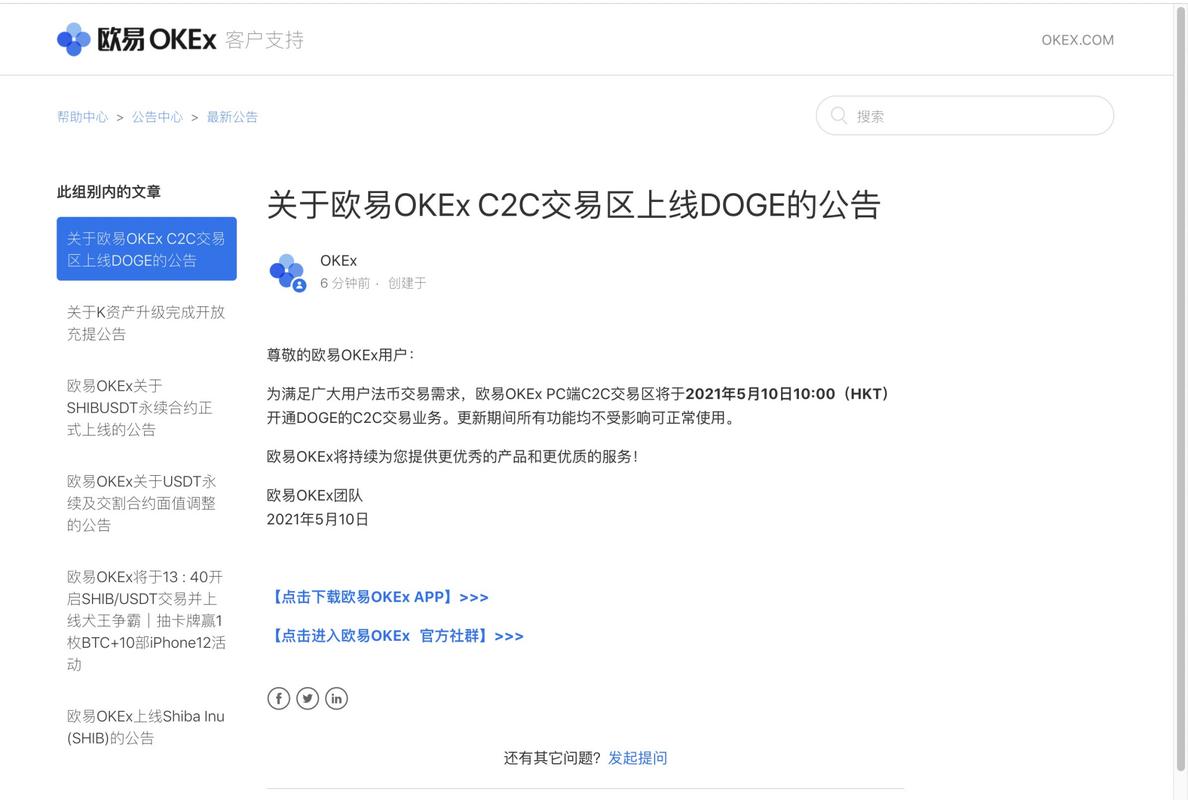Go to 帮助中心 breadcrumb

(82, 117)
